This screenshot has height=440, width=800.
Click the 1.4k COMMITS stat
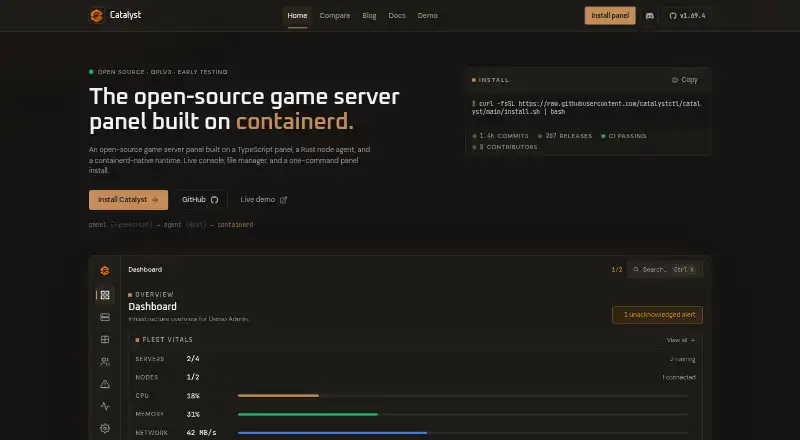[501, 136]
